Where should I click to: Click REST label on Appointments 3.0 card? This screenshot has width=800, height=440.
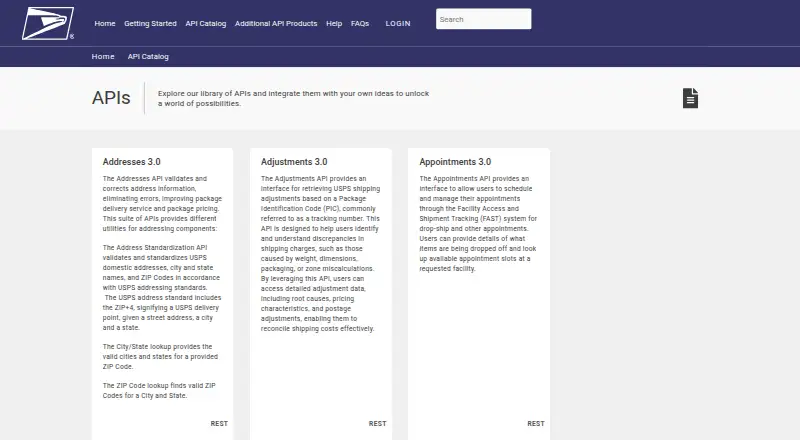536,424
